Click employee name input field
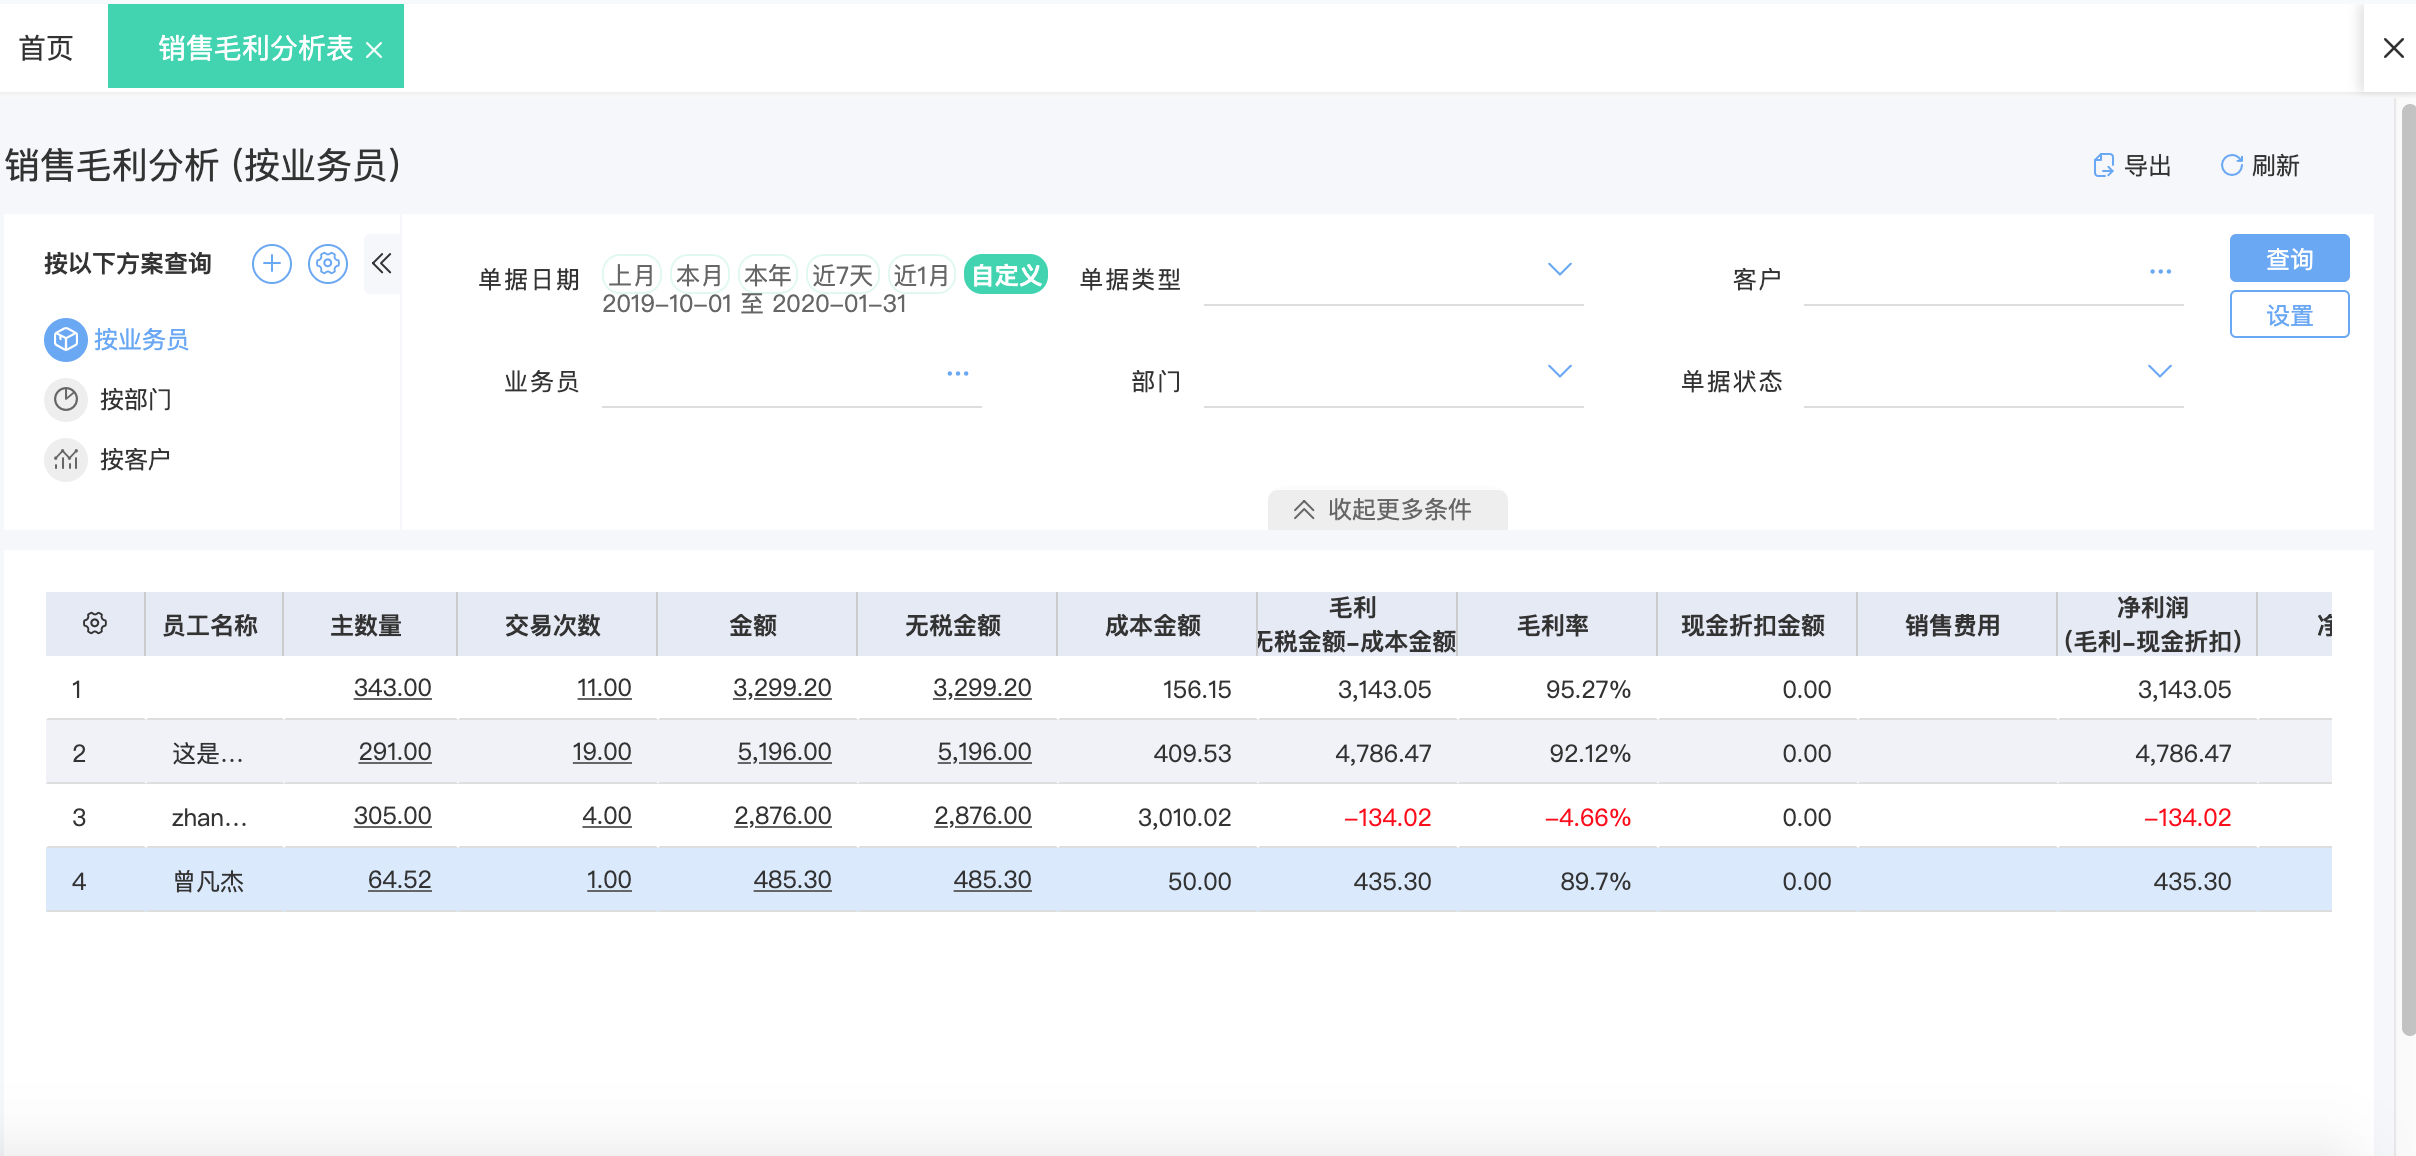Image resolution: width=2416 pixels, height=1156 pixels. (770, 382)
